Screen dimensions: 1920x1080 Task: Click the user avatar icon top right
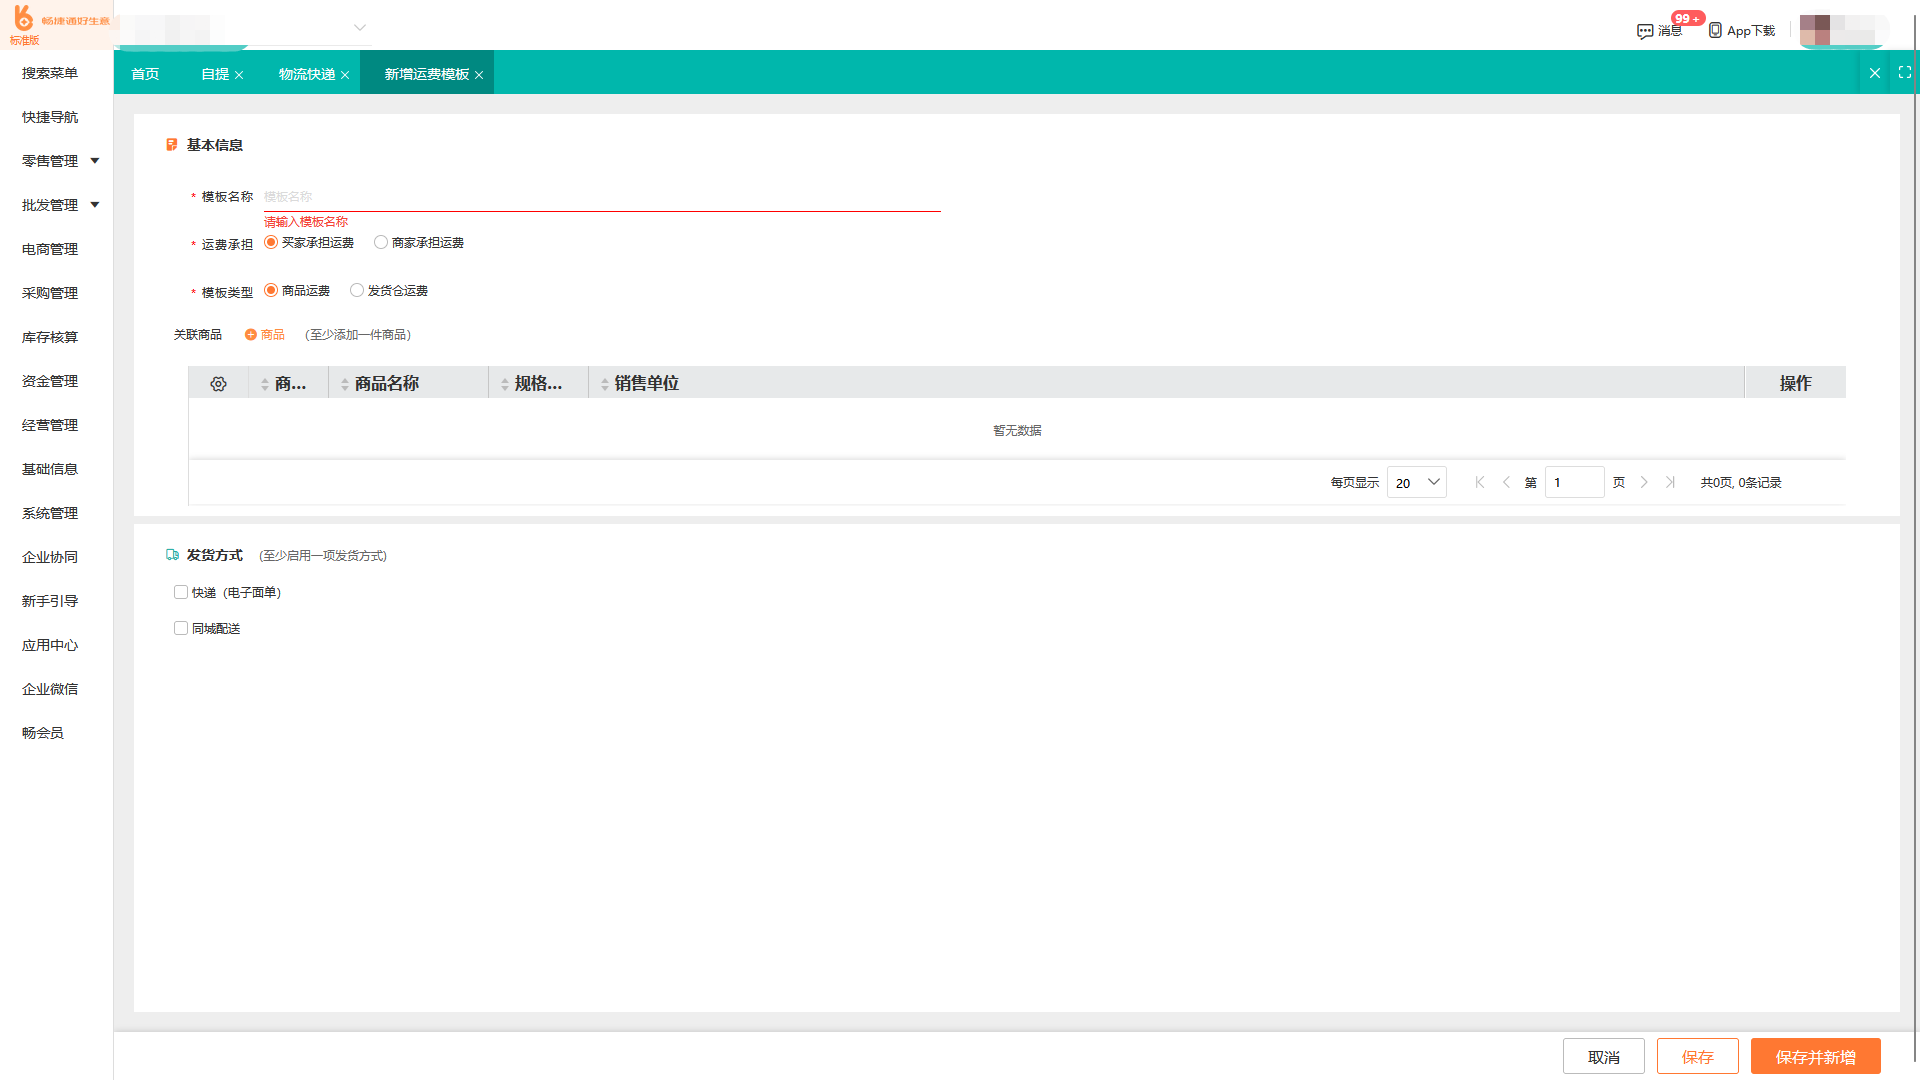[x=1817, y=29]
